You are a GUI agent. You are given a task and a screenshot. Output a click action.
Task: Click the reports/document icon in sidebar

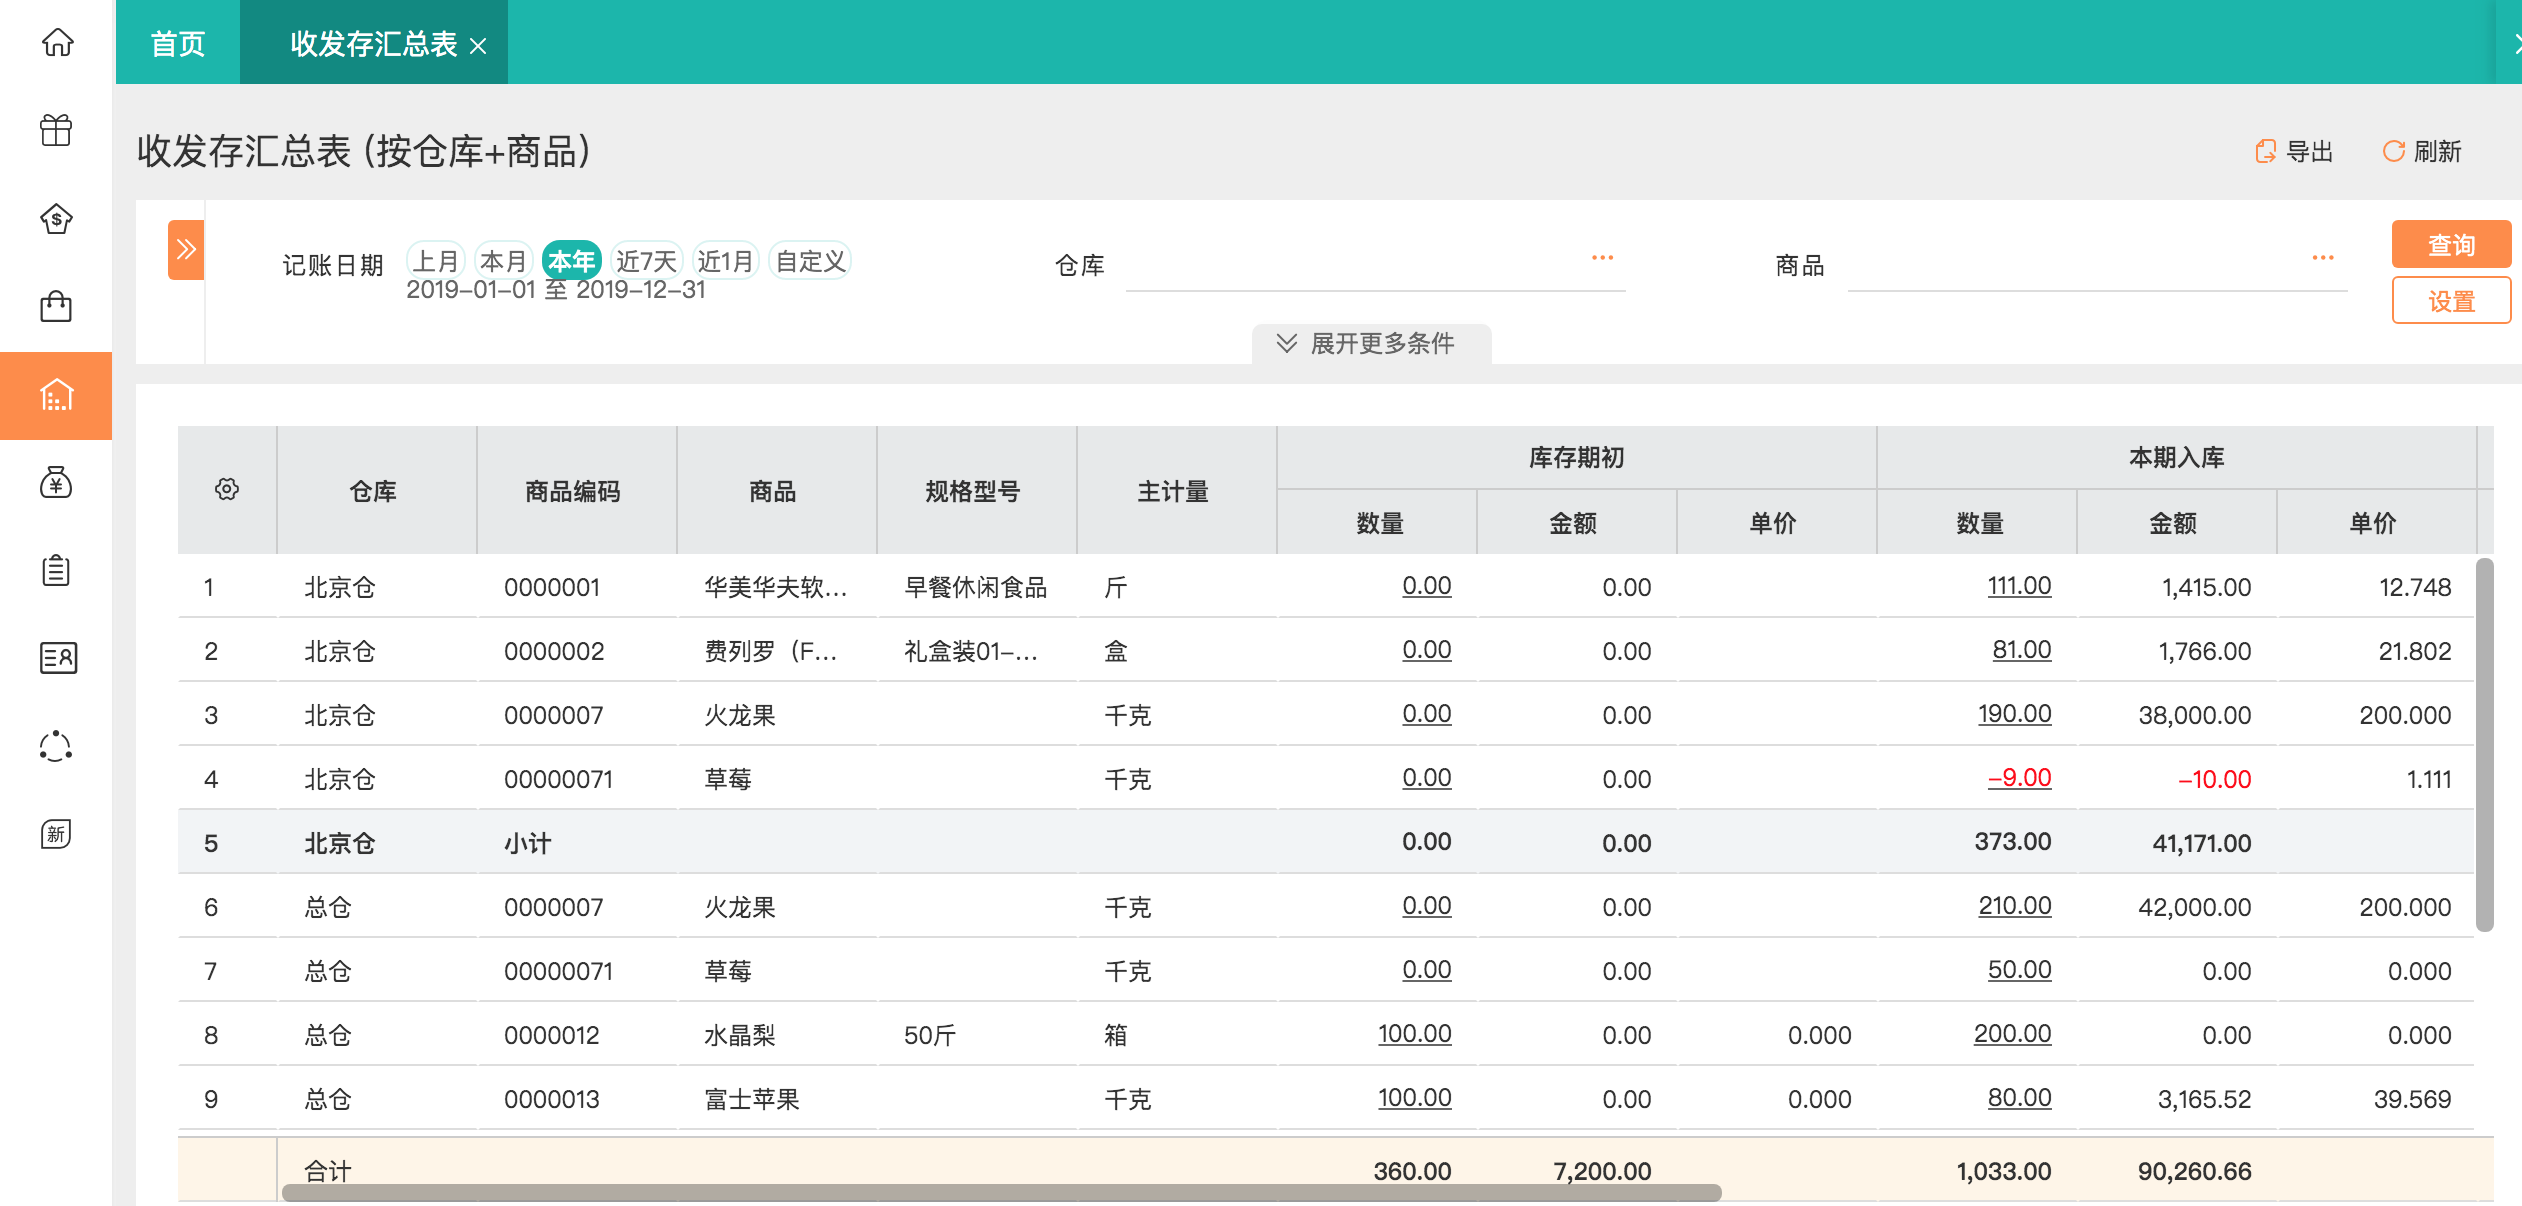[x=56, y=571]
